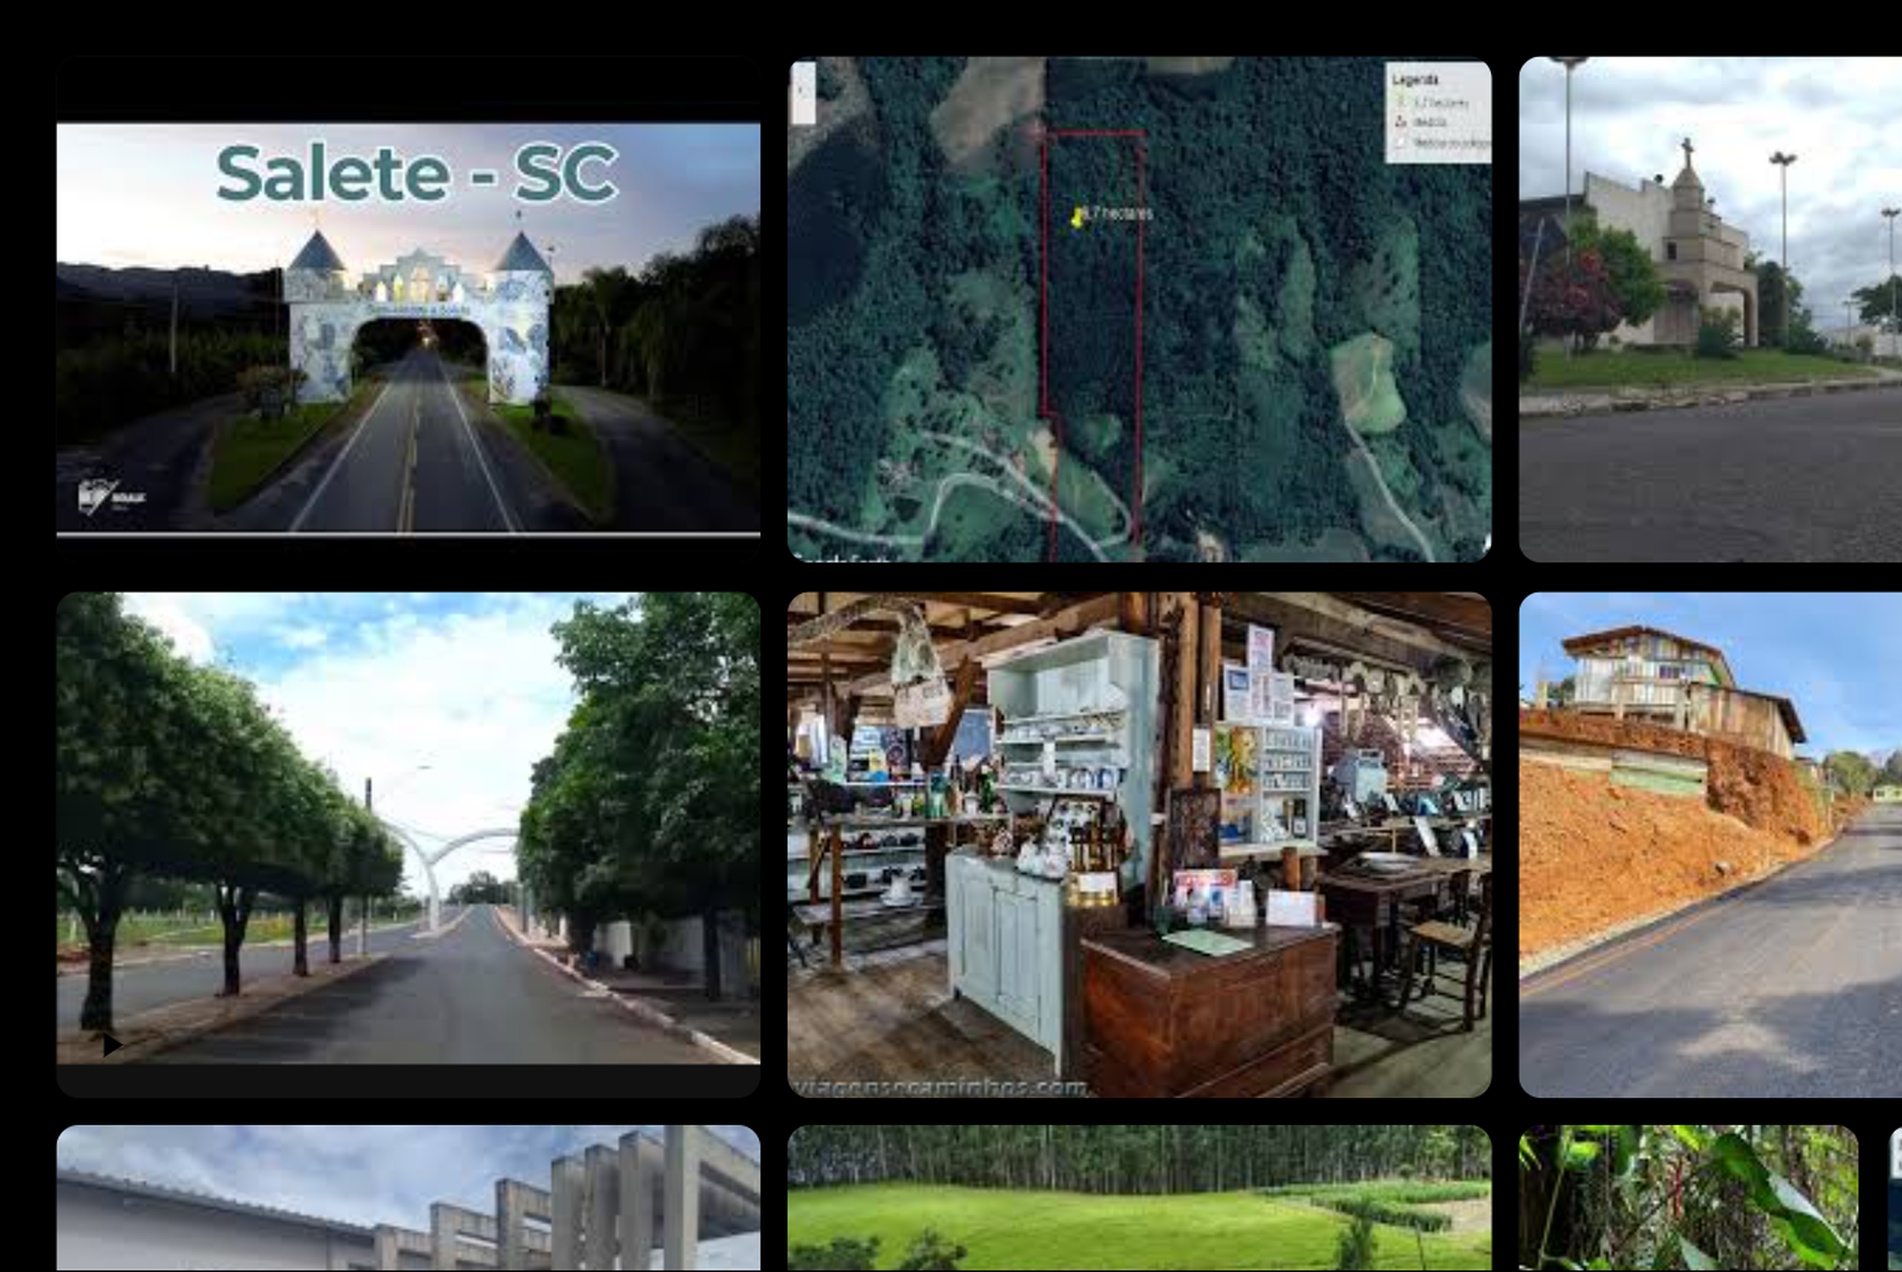Screen dimensions: 1902x1272
Task: Open the Legenda box on the satellite map
Action: point(1437,112)
